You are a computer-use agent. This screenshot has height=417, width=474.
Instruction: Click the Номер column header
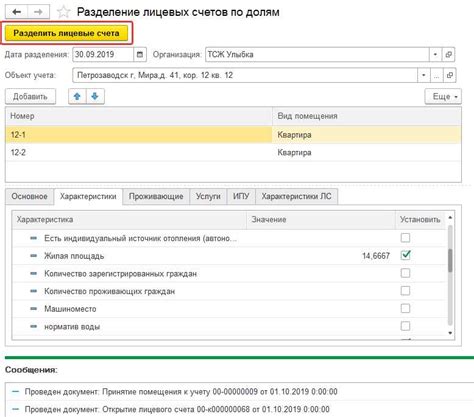point(139,116)
